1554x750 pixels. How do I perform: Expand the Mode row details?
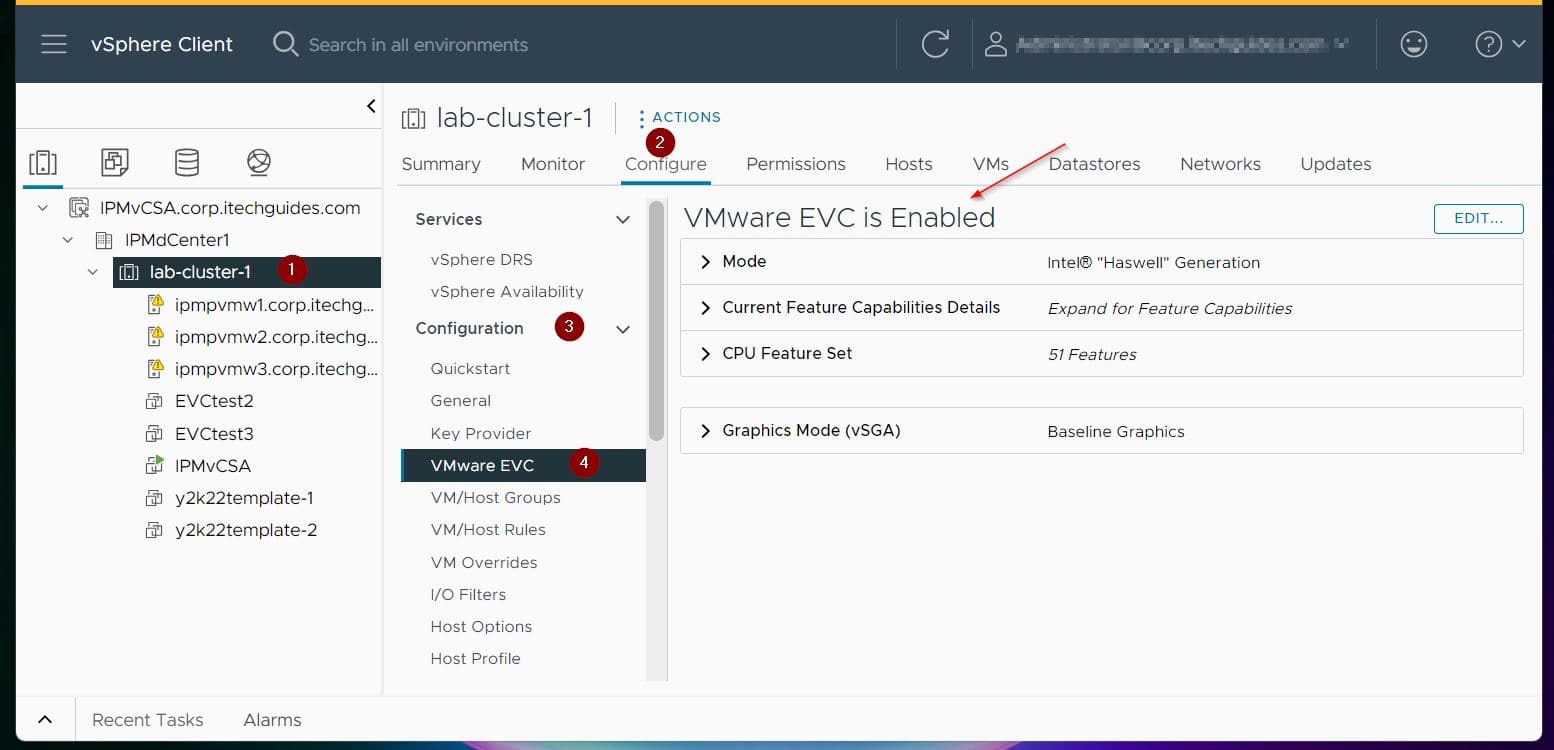click(x=705, y=262)
